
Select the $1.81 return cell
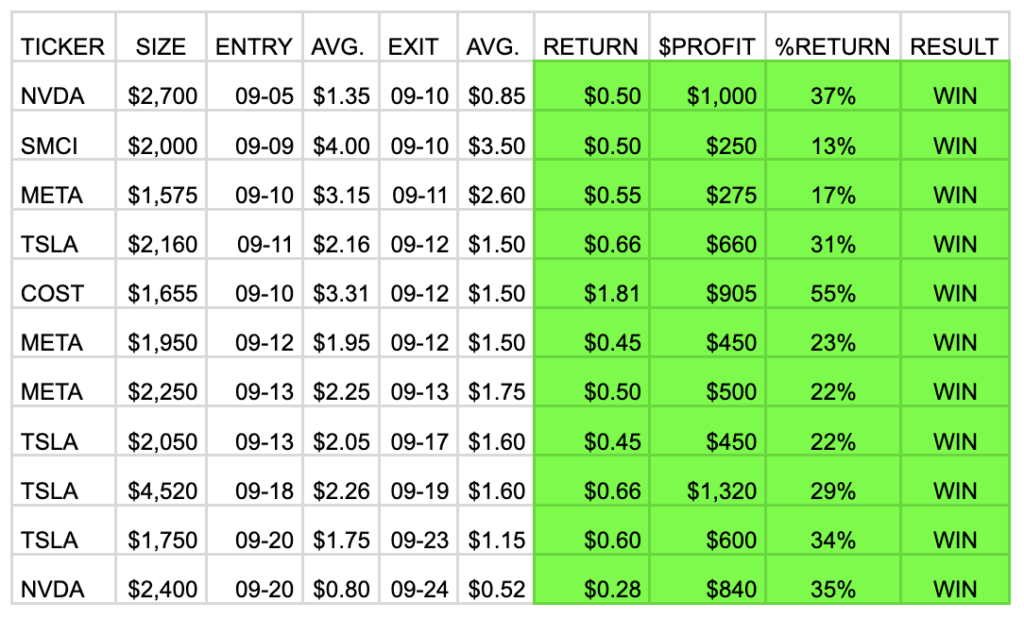point(612,294)
